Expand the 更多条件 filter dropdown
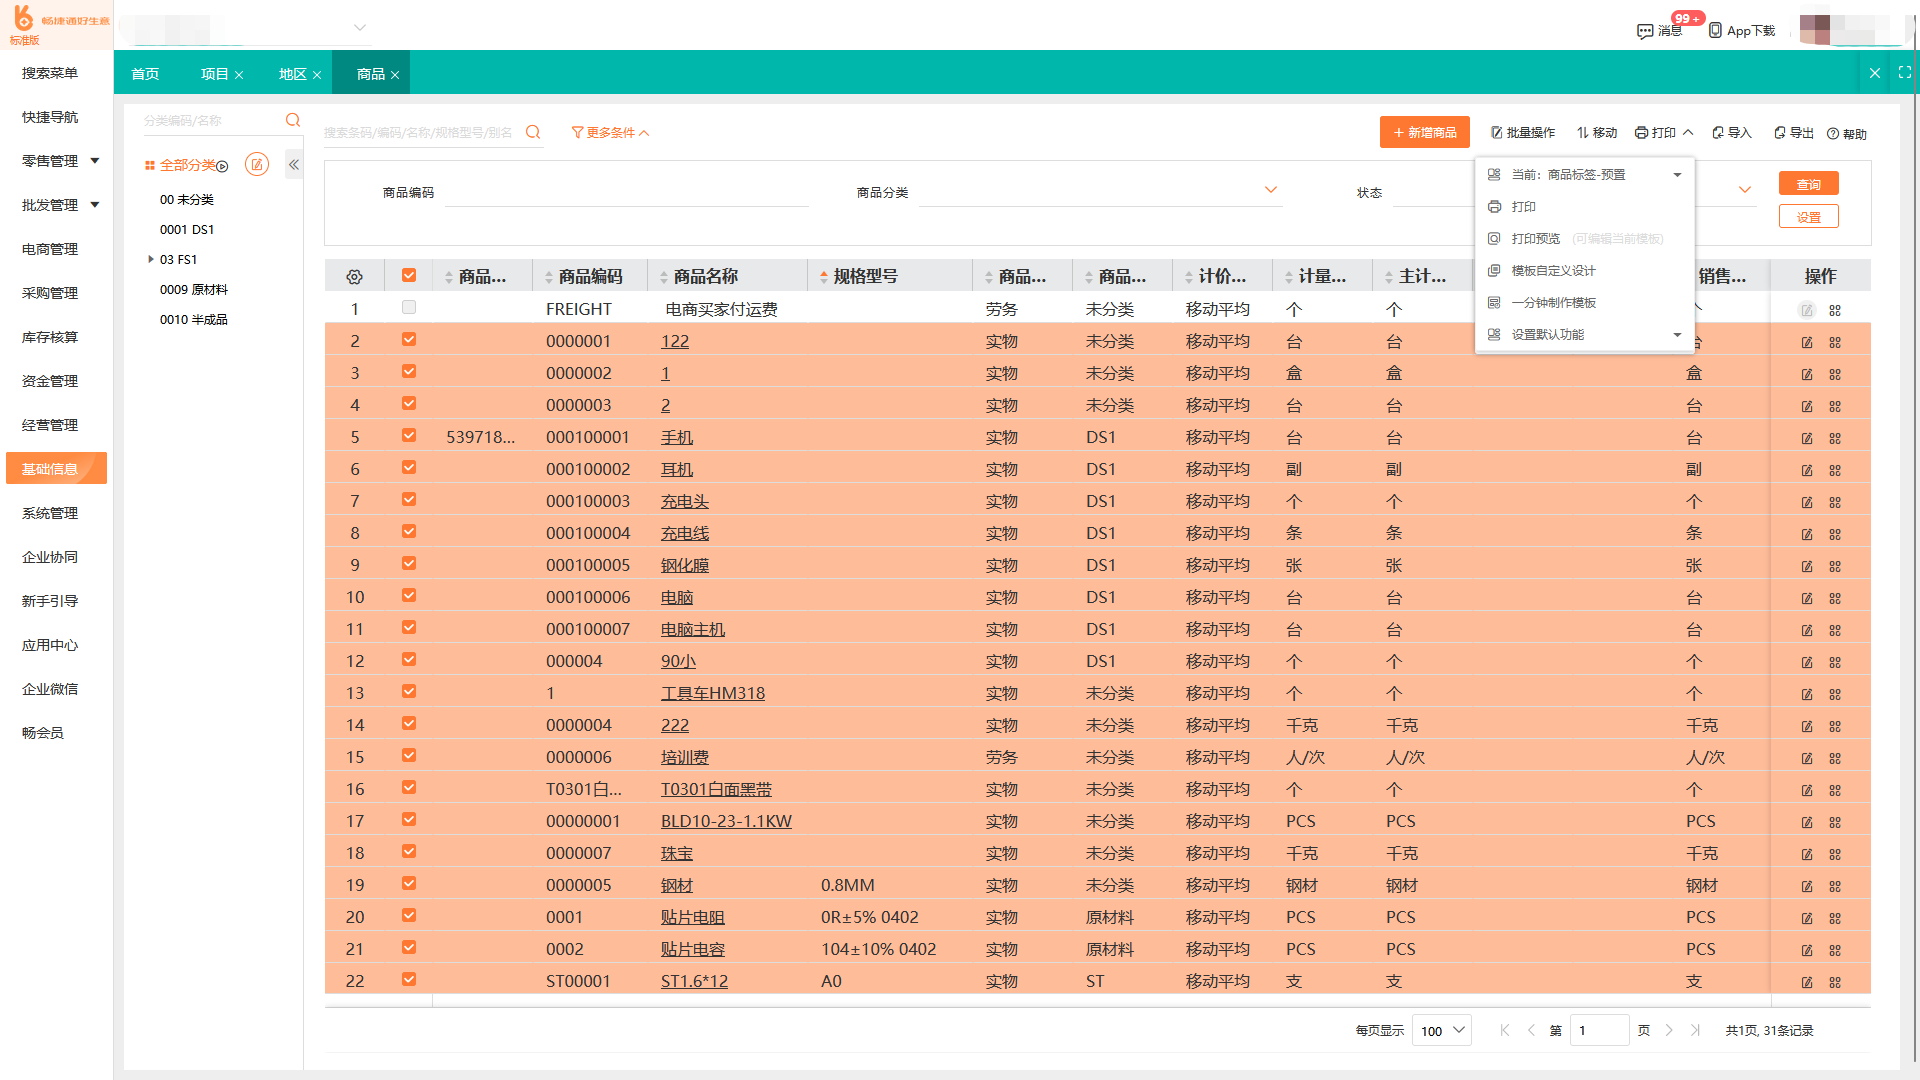This screenshot has width=1920, height=1080. (612, 131)
